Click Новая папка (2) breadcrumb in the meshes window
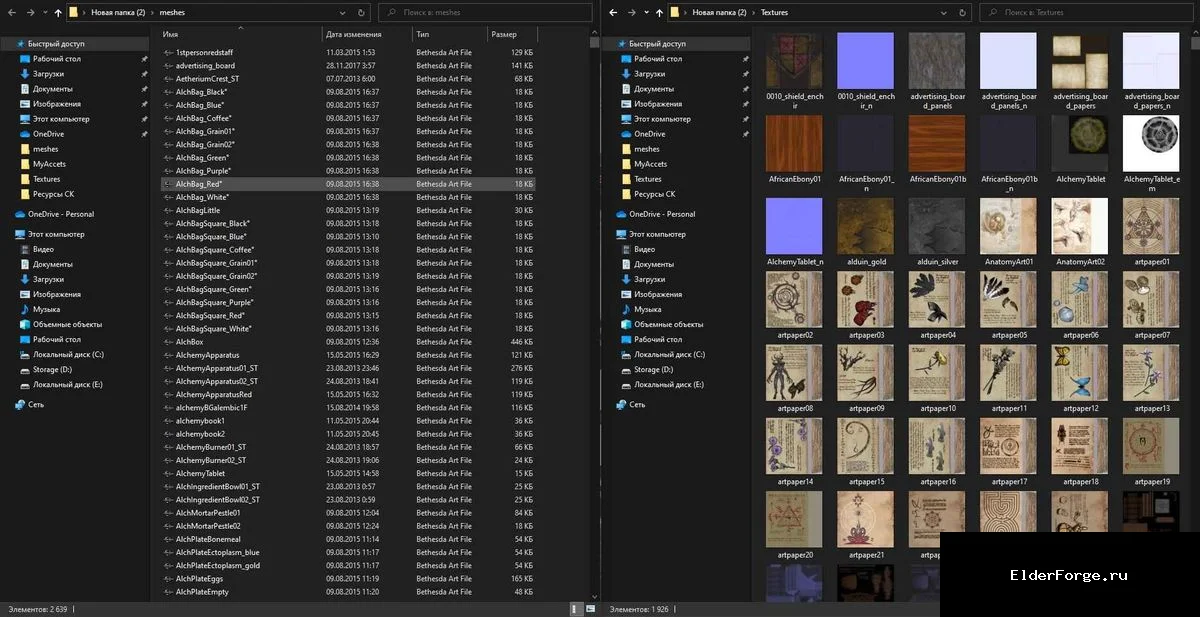Screen dimensions: 1200x617 [x=118, y=13]
